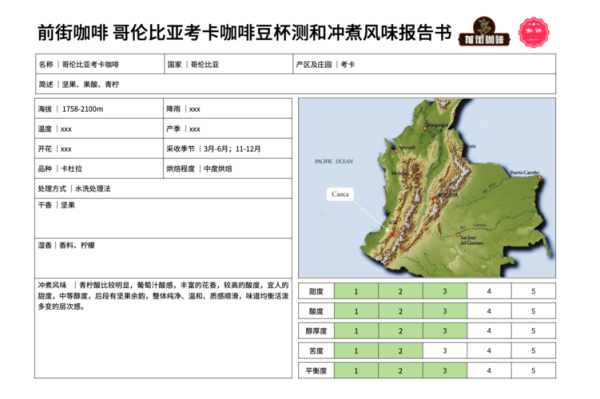Image resolution: width=600 pixels, height=399 pixels.
Task: Select the 湿香｜香料、柠檬 cell
Action: (x=163, y=258)
